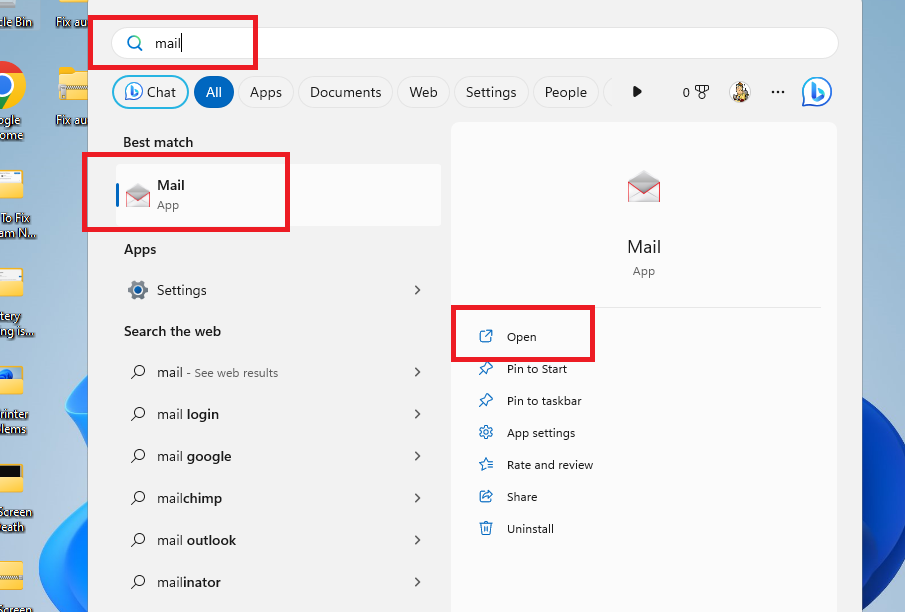The image size is (905, 612).
Task: Open Bing Chat filter pill
Action: (x=150, y=92)
